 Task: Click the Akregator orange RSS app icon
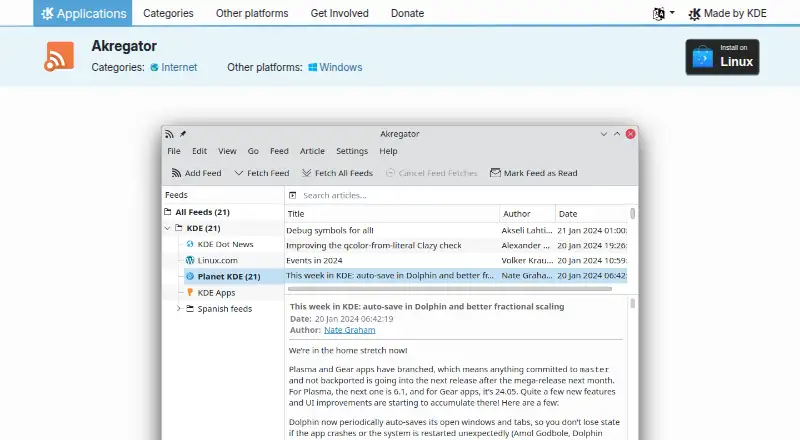59,56
